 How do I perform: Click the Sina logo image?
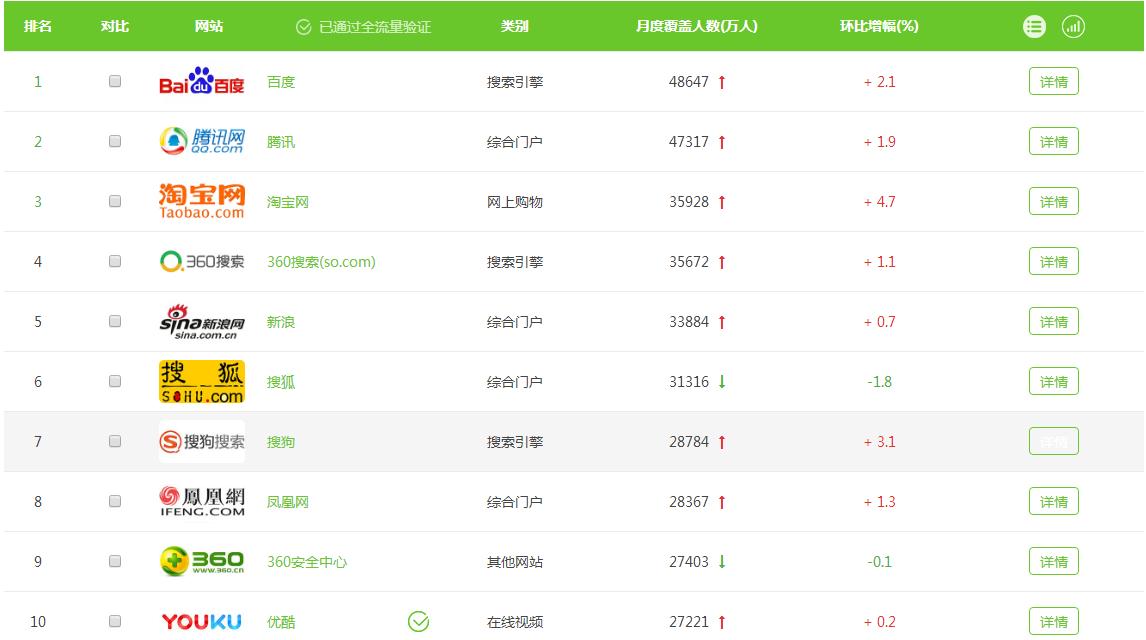pyautogui.click(x=201, y=321)
